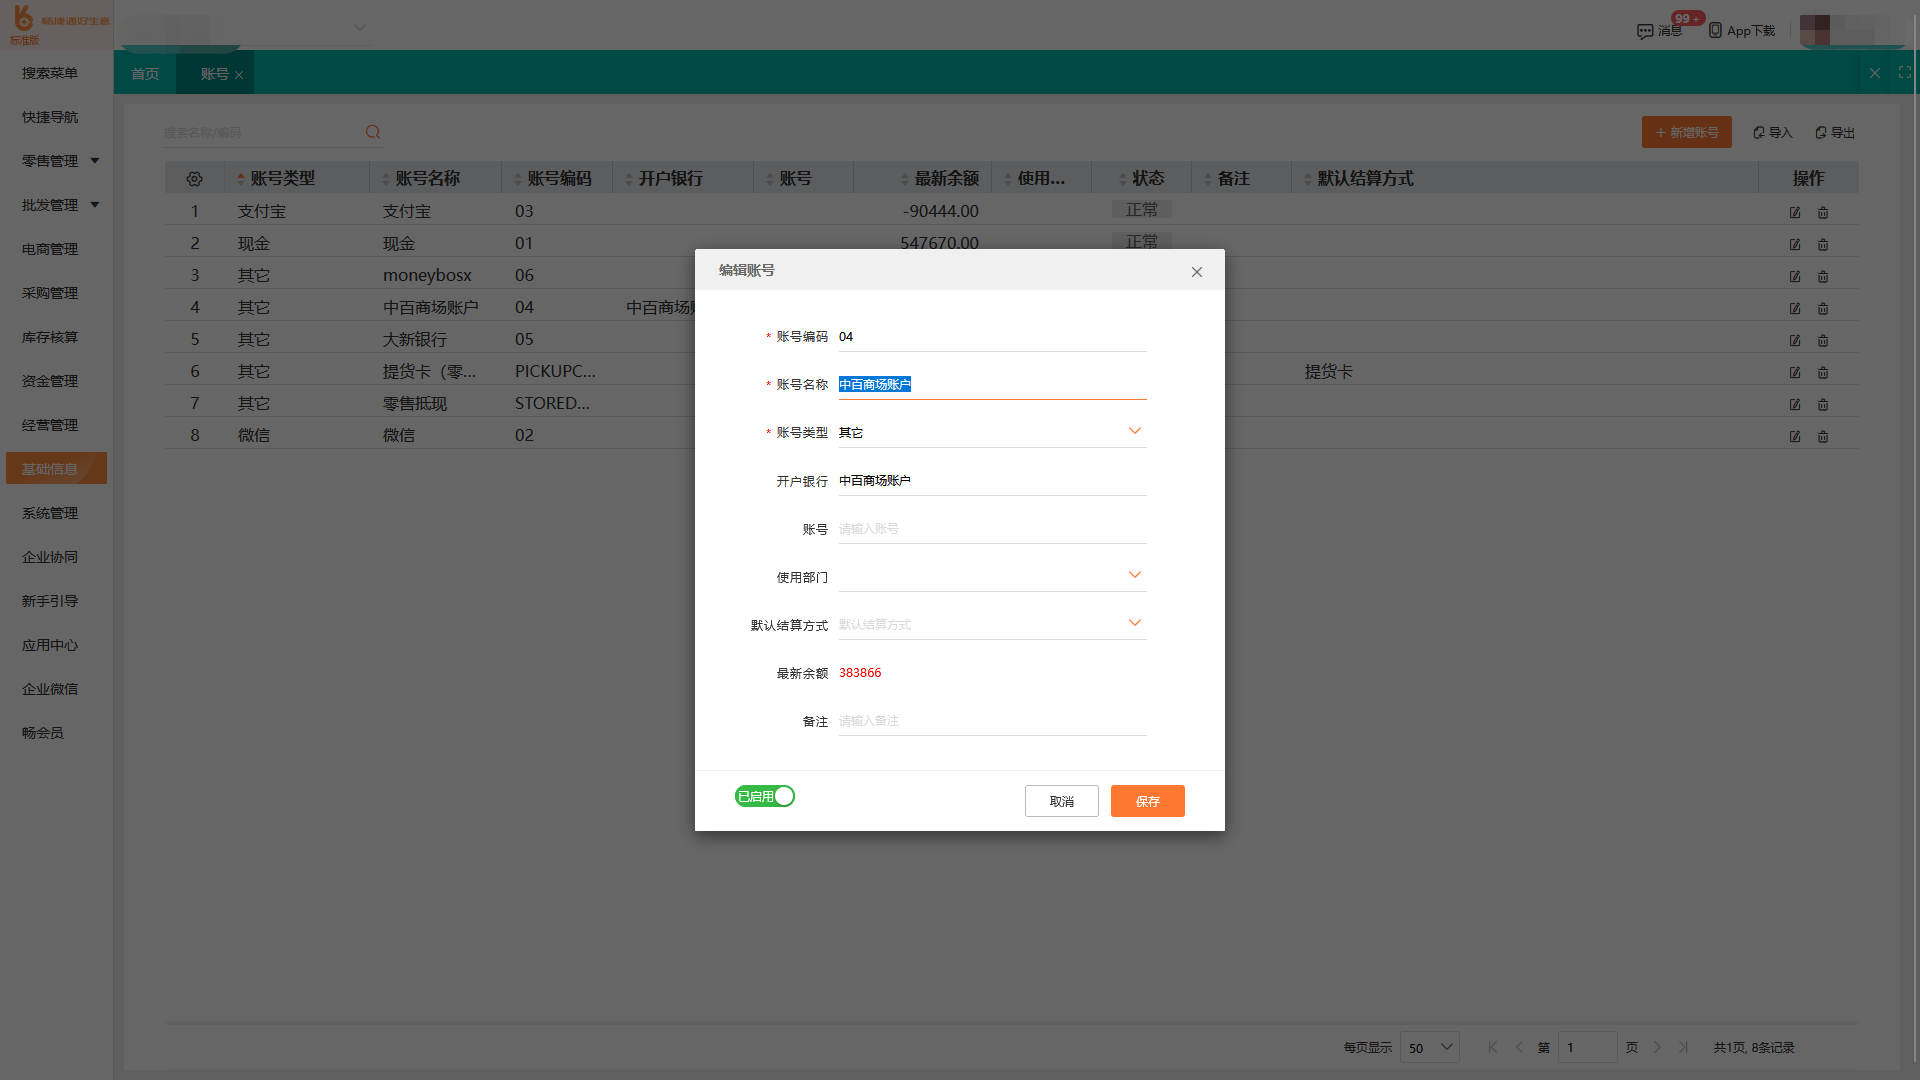The height and width of the screenshot is (1080, 1920).
Task: Click the add 新增账号 button
Action: coord(1688,132)
